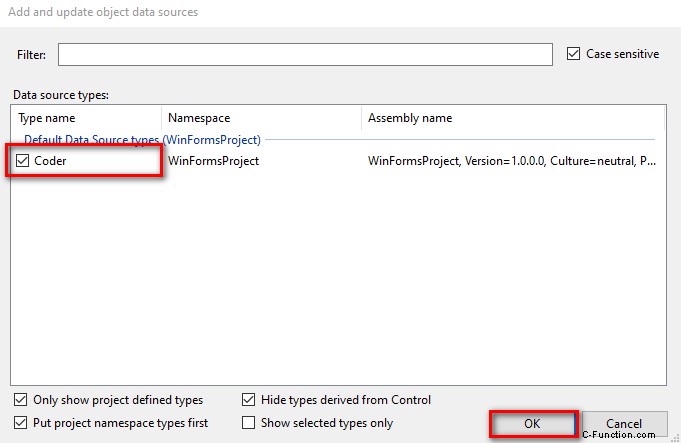Screen dimensions: 681x443
Task: Click the Data source types label
Action: [x=61, y=95]
